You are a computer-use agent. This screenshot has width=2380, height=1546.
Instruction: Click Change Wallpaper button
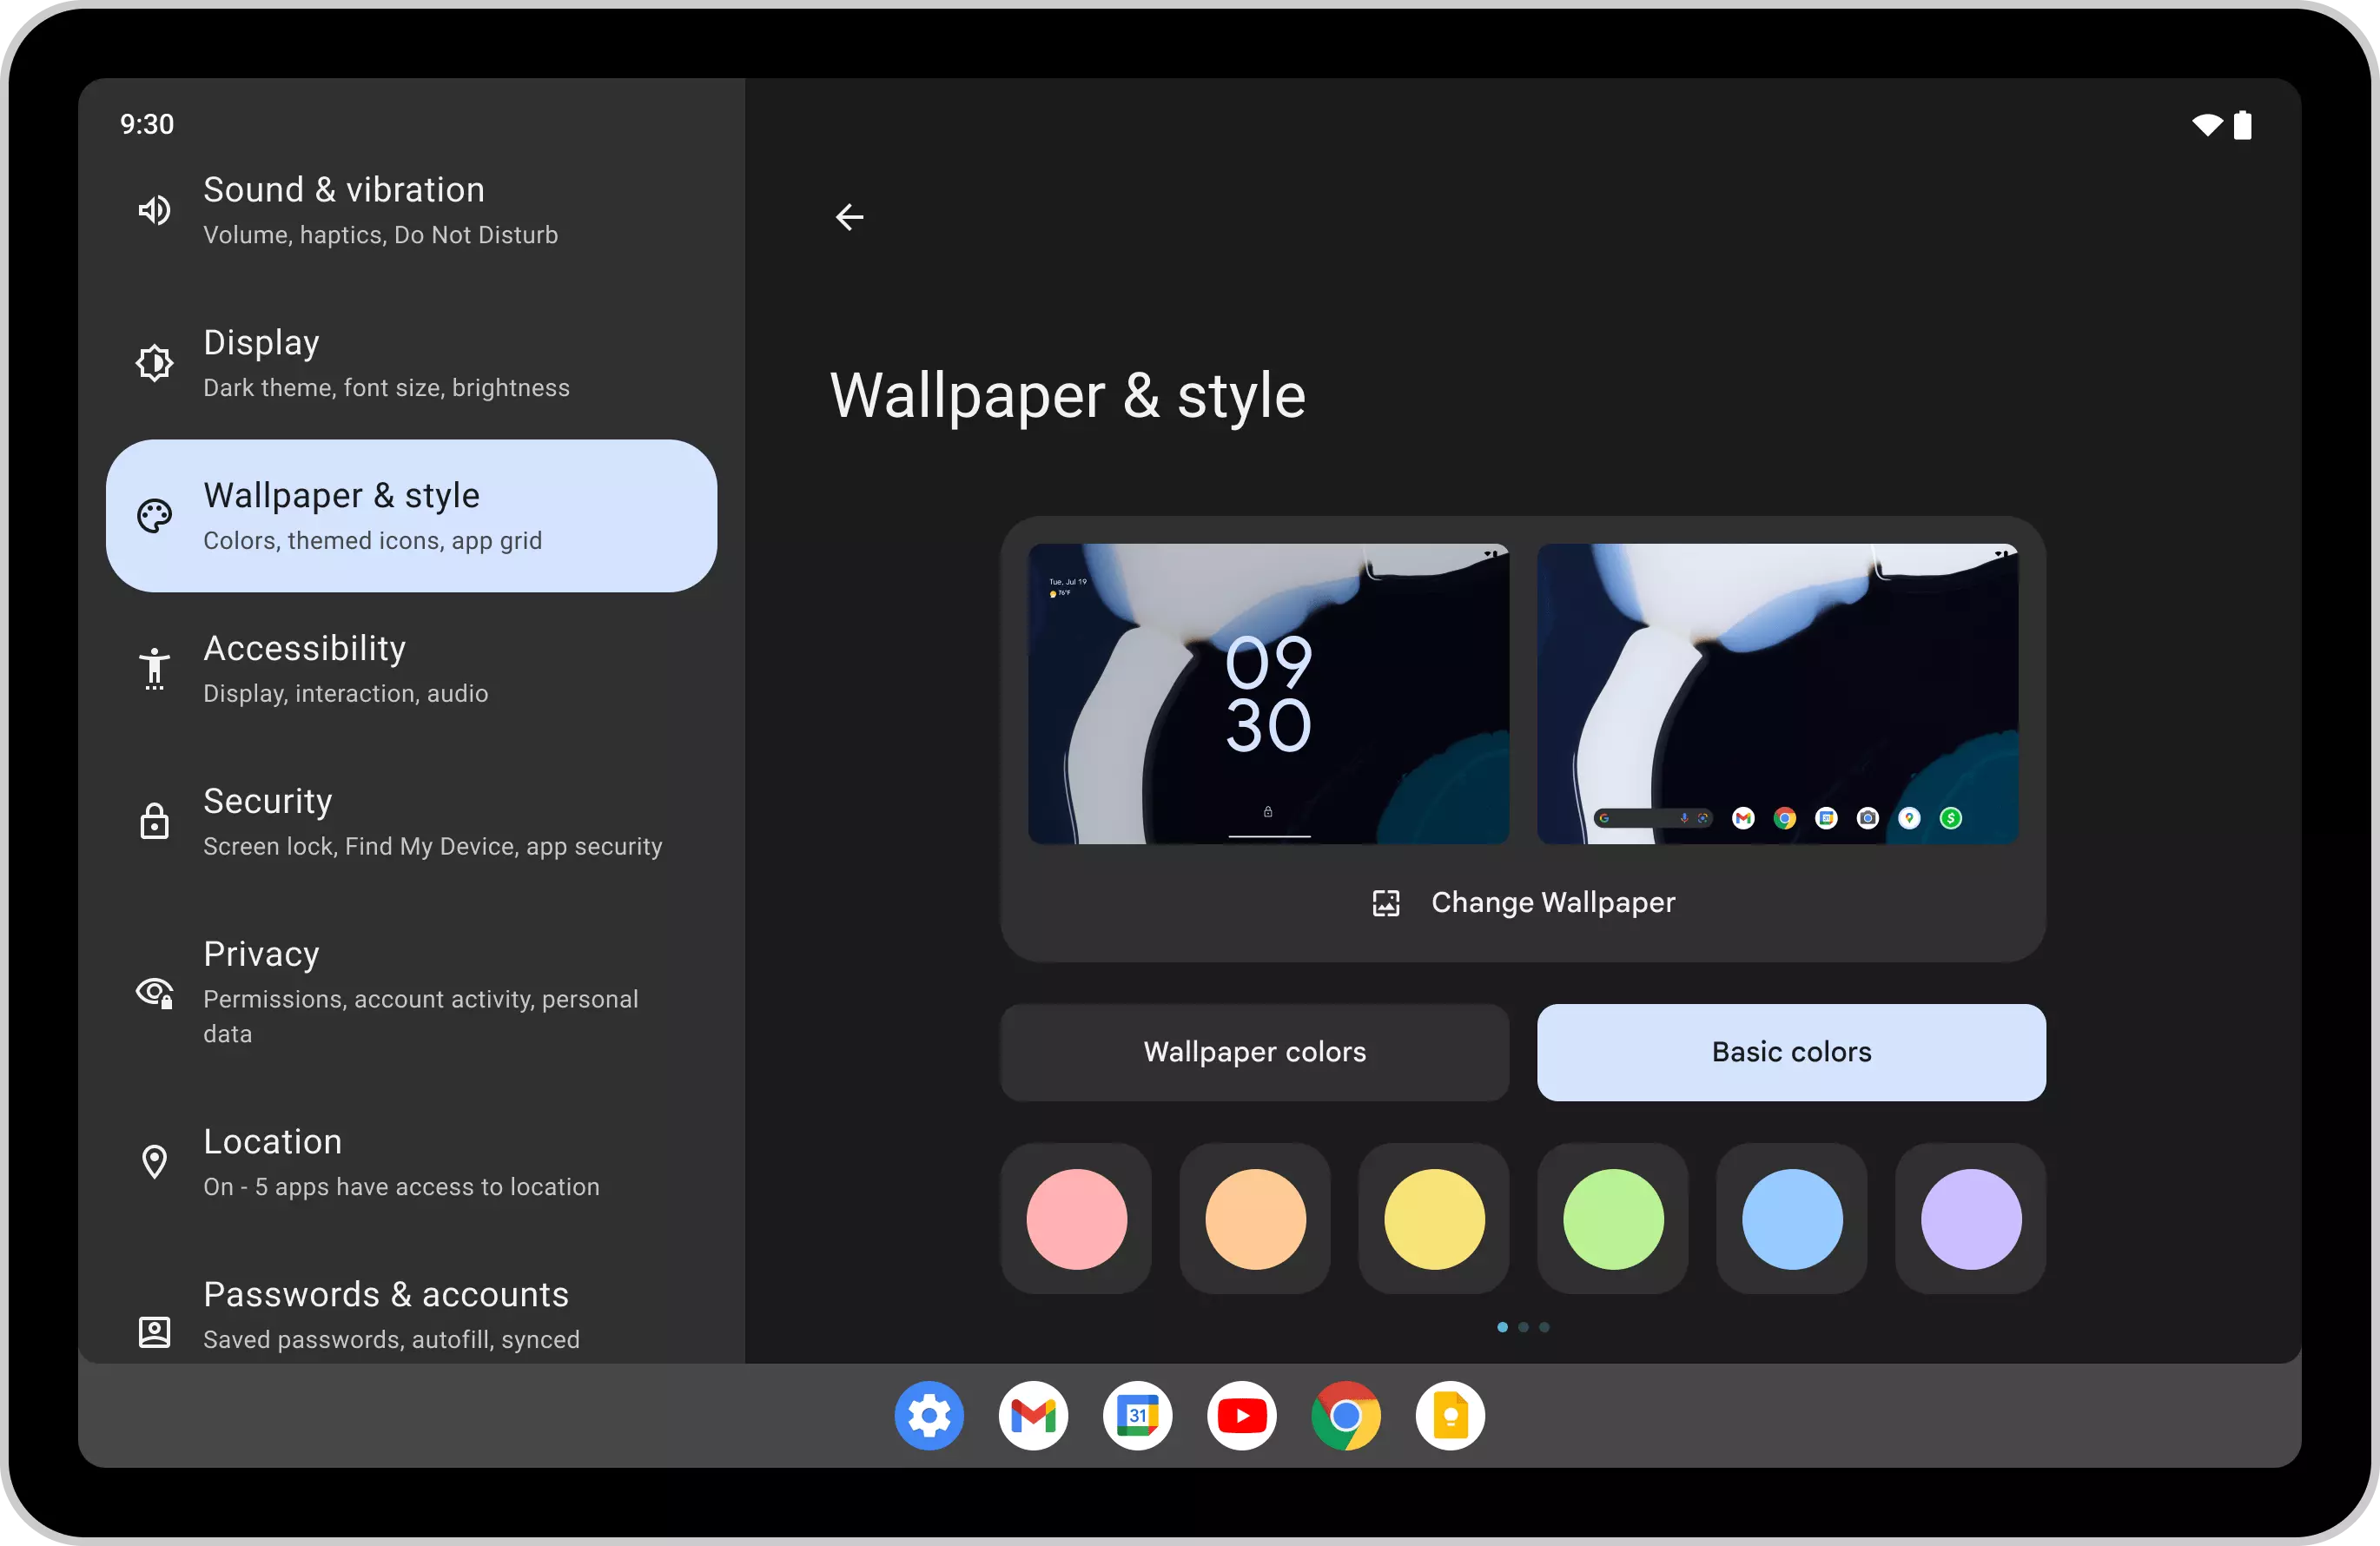point(1519,902)
